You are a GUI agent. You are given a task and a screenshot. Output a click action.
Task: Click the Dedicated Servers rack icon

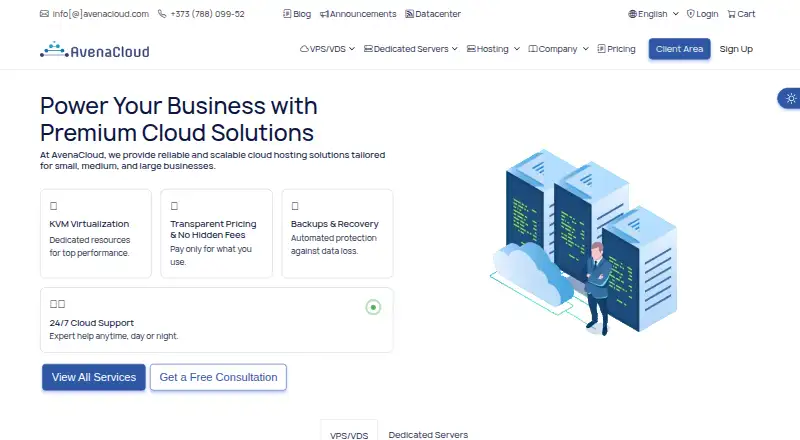(368, 48)
